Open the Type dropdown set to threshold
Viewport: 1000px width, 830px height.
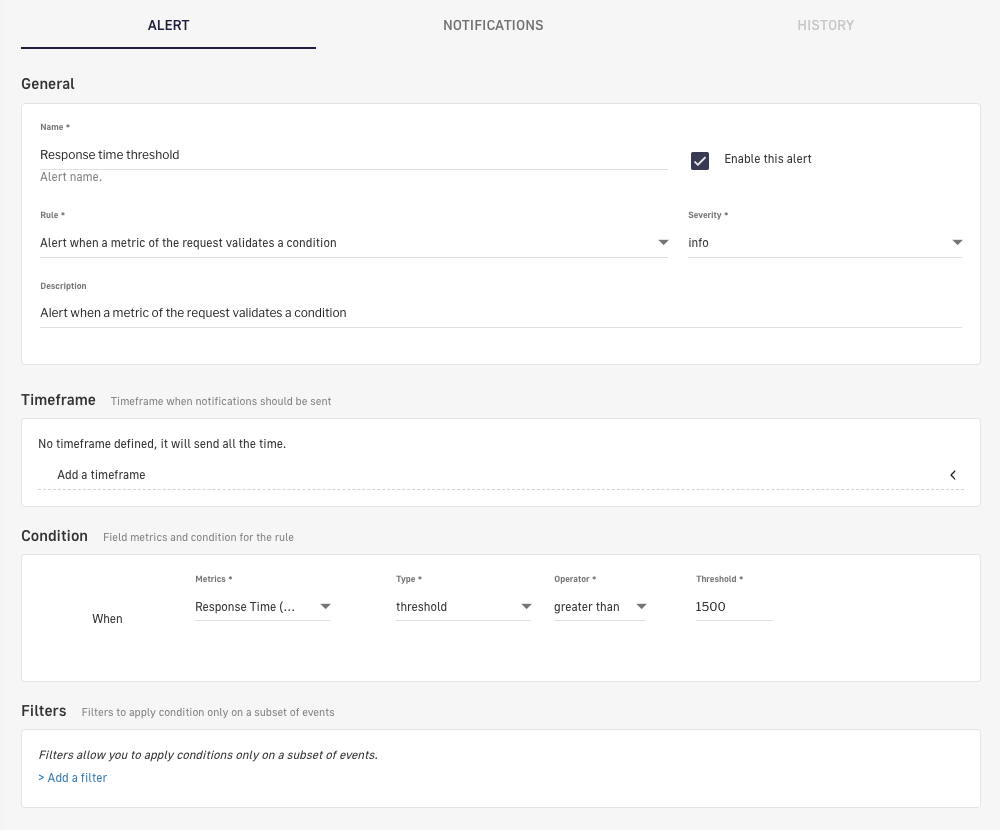pos(455,607)
